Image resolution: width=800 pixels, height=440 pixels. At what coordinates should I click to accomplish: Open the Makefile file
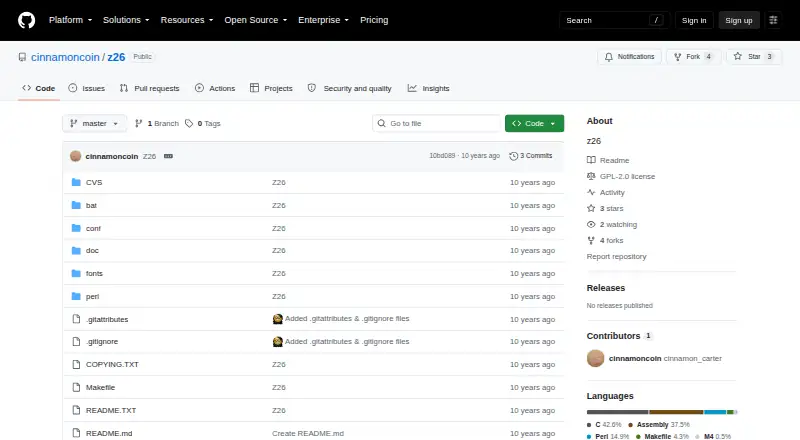click(100, 387)
